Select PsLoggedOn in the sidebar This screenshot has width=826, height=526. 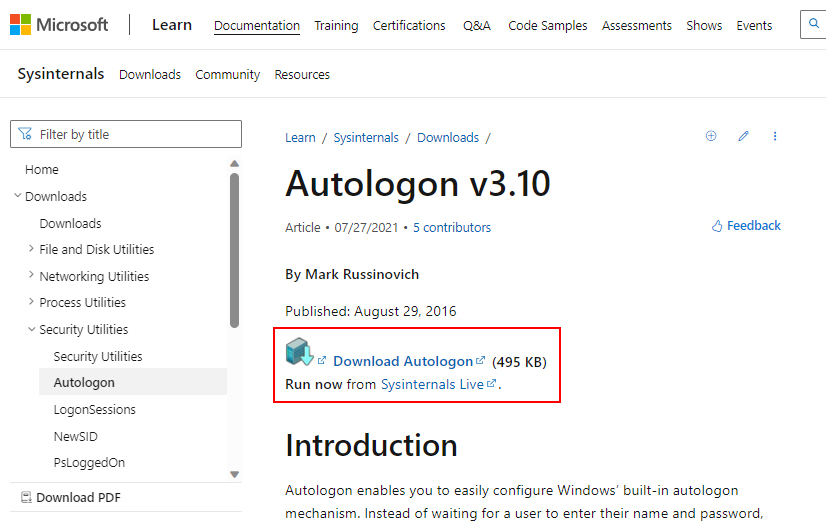tap(89, 463)
